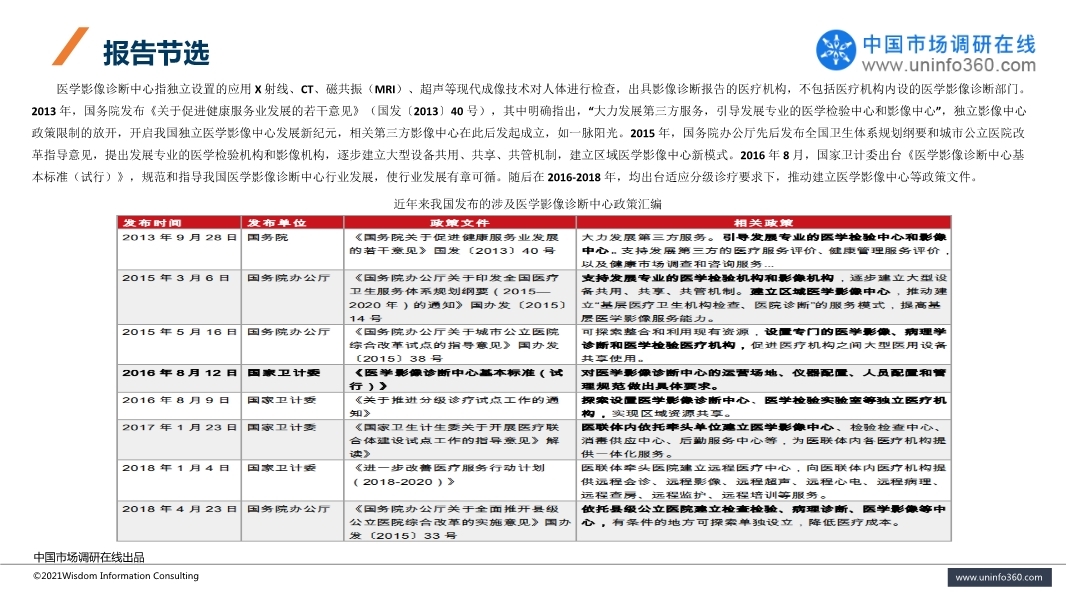Click the ©2021 Wisdom Information Consulting copyright
Screen dimensions: 1066x600
pyautogui.click(x=116, y=576)
